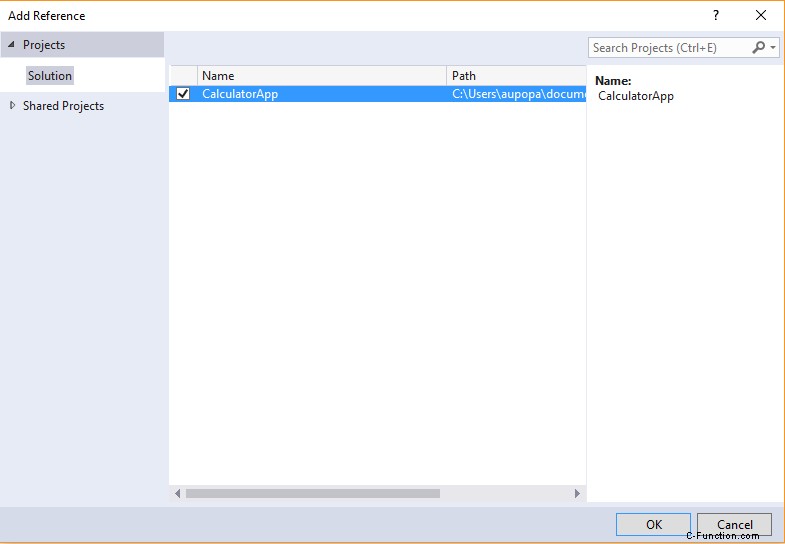The height and width of the screenshot is (544, 785).
Task: Expand the Shared Projects node triangle
Action: (12, 105)
